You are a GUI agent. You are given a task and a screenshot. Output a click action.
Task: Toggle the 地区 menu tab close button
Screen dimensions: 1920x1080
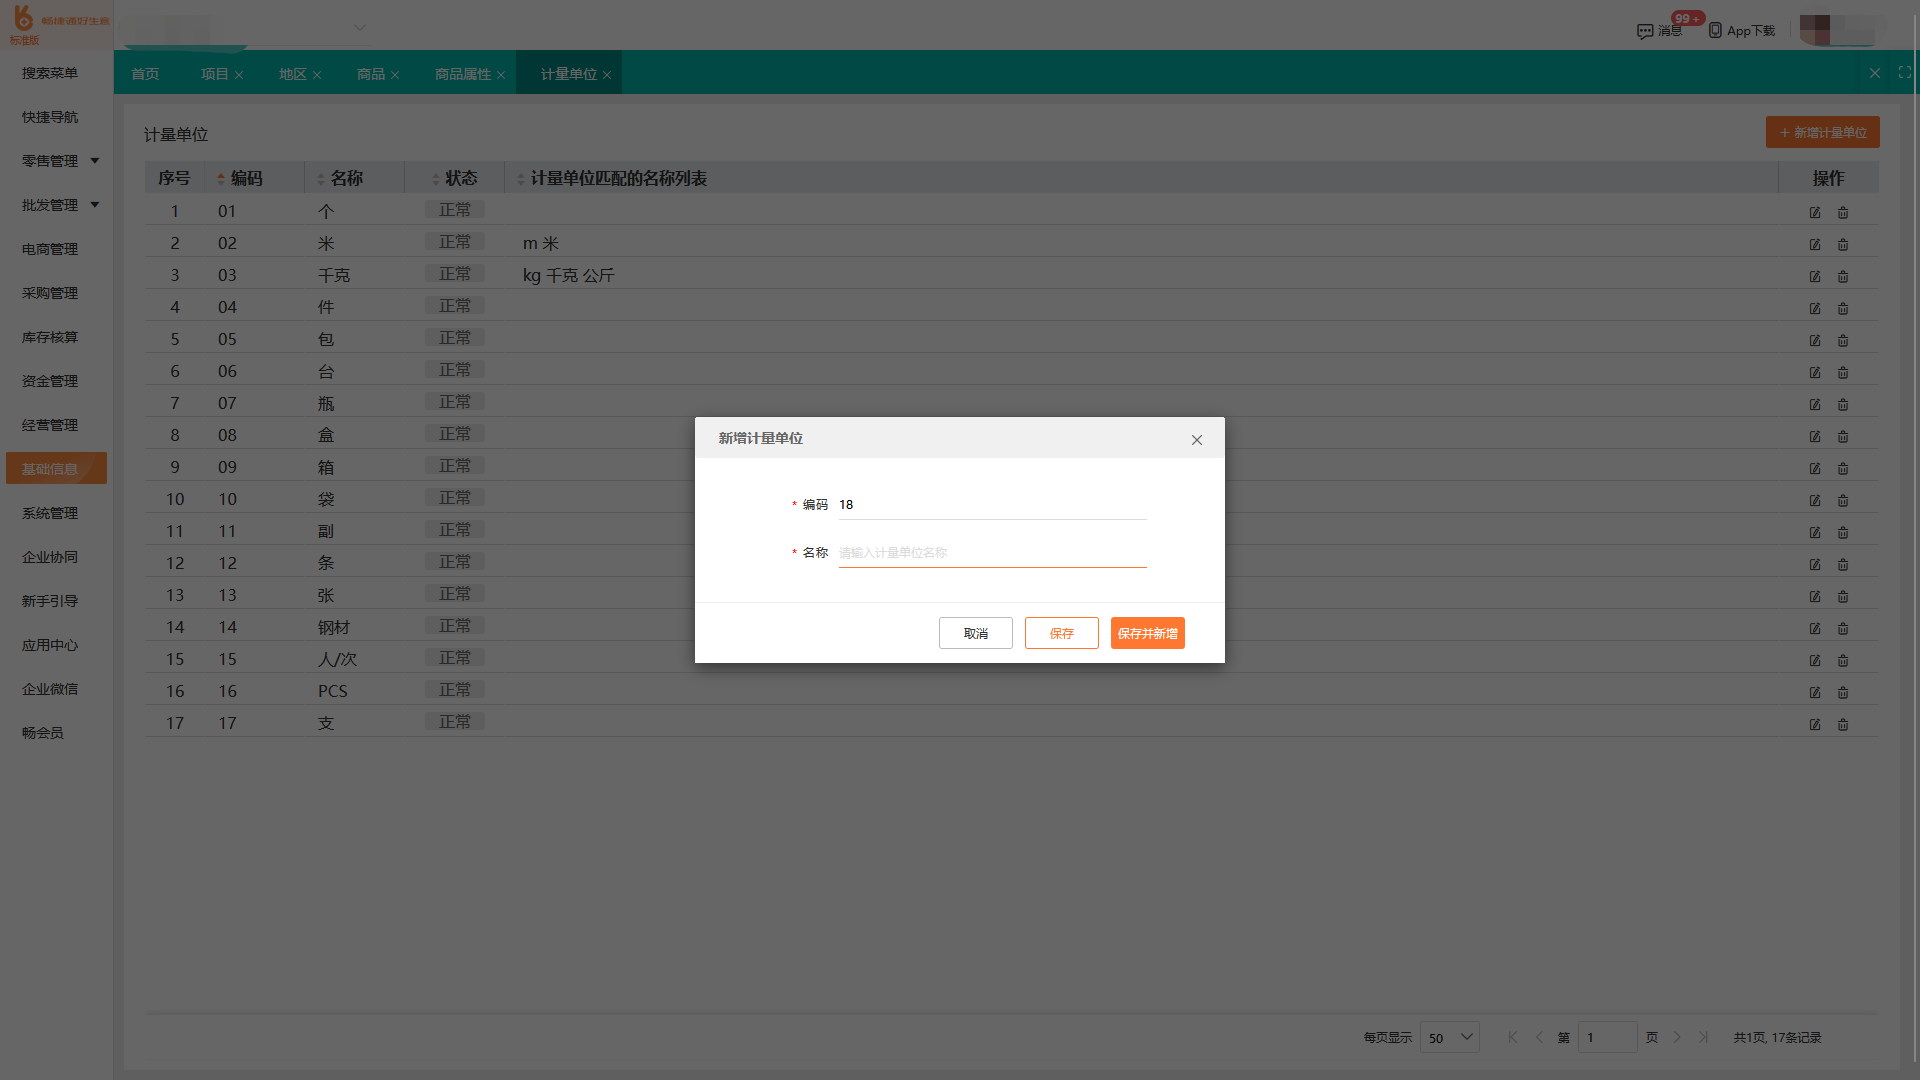pyautogui.click(x=316, y=74)
